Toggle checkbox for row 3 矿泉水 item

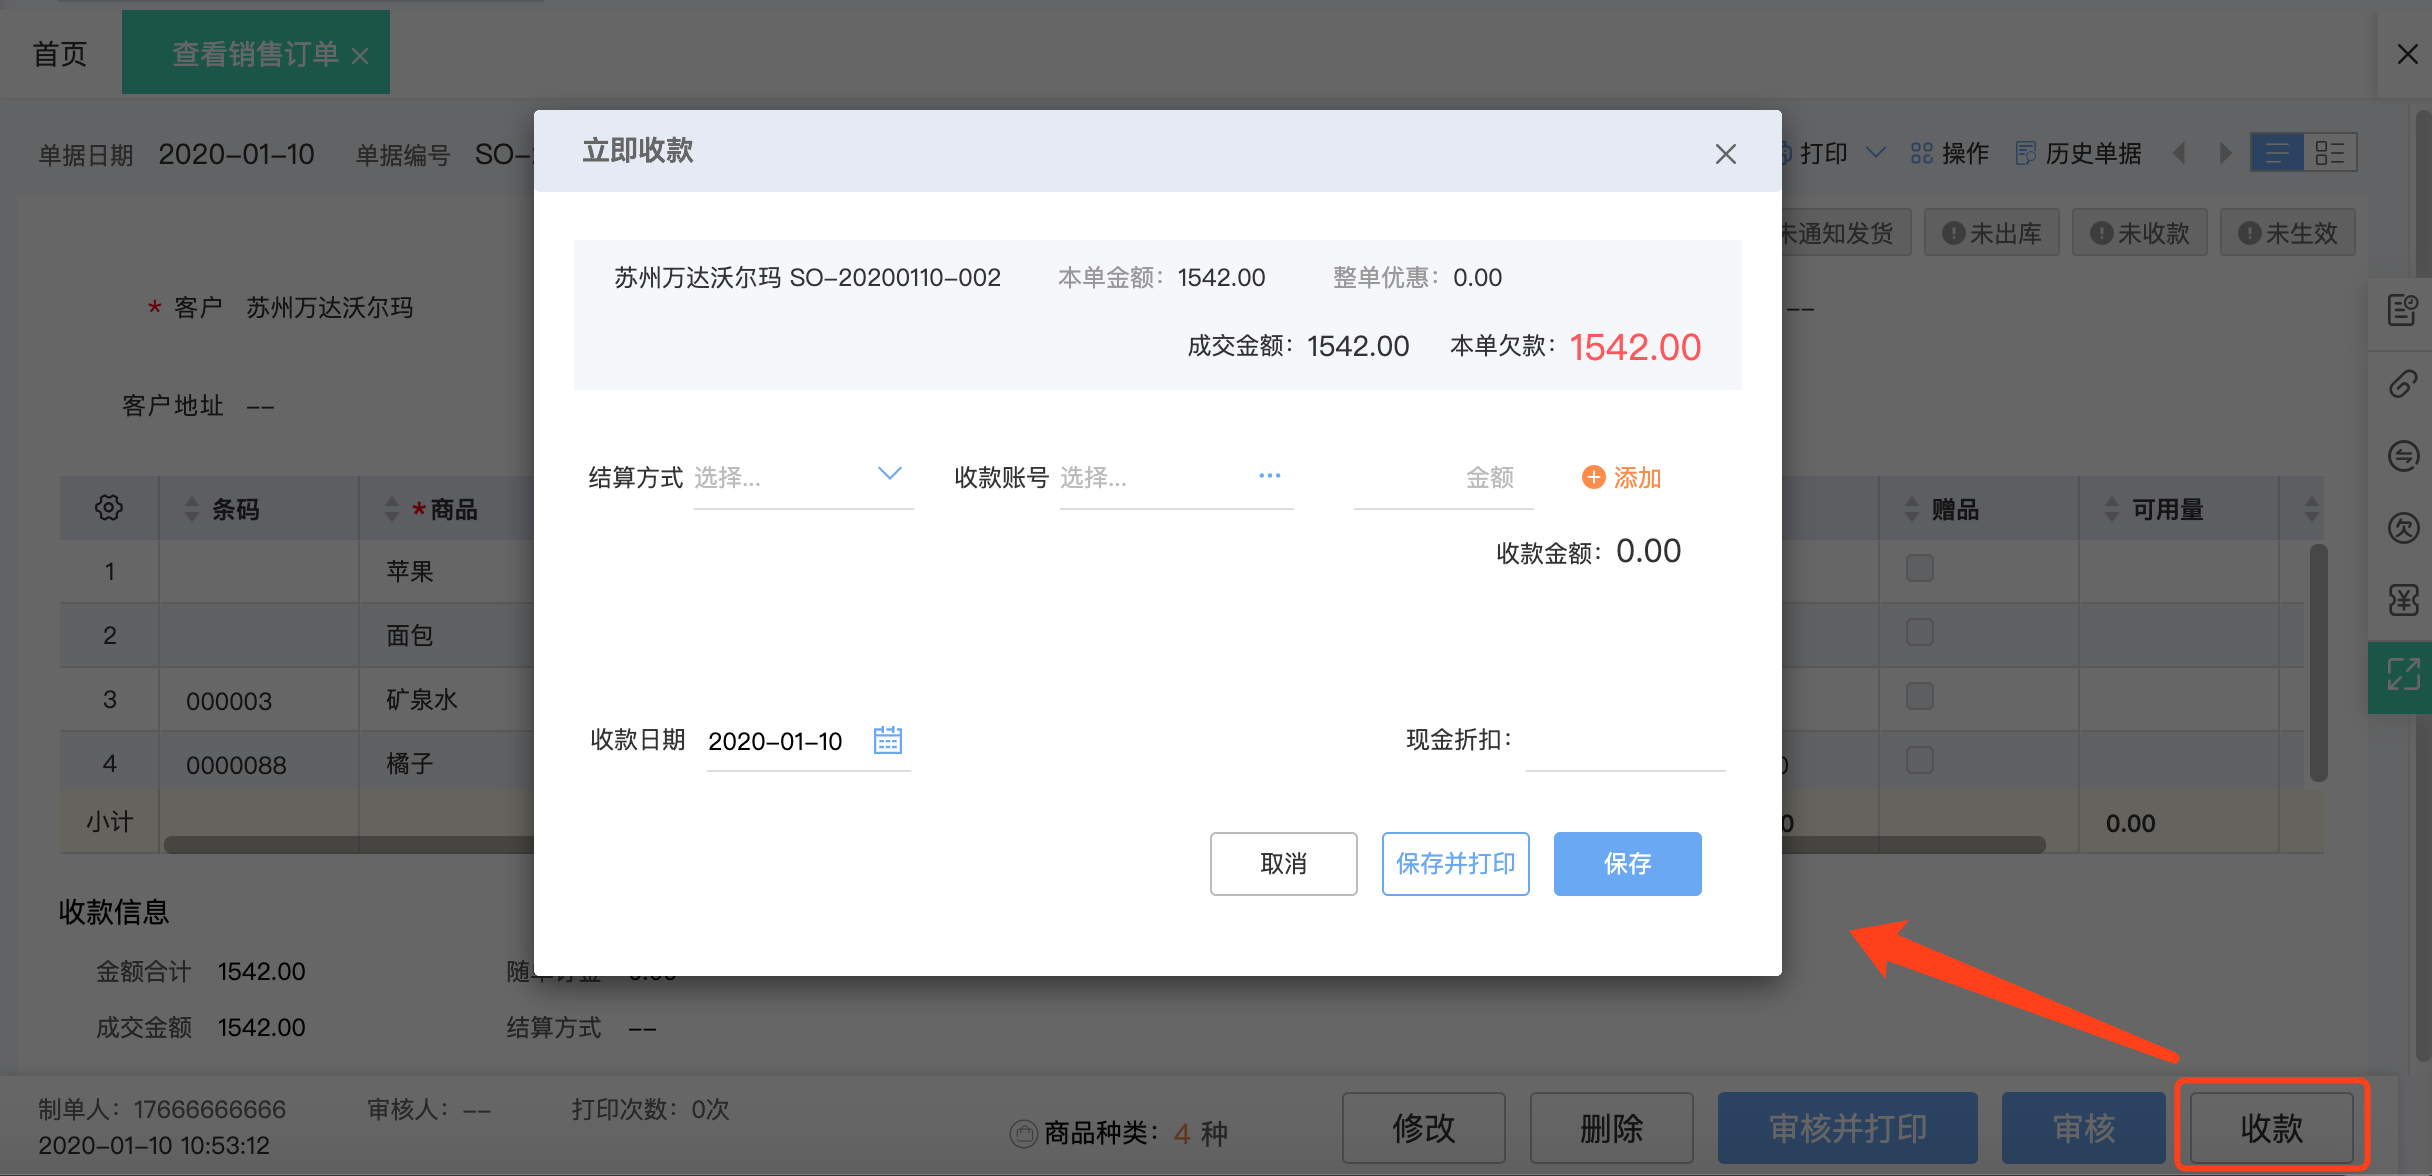tap(1920, 698)
